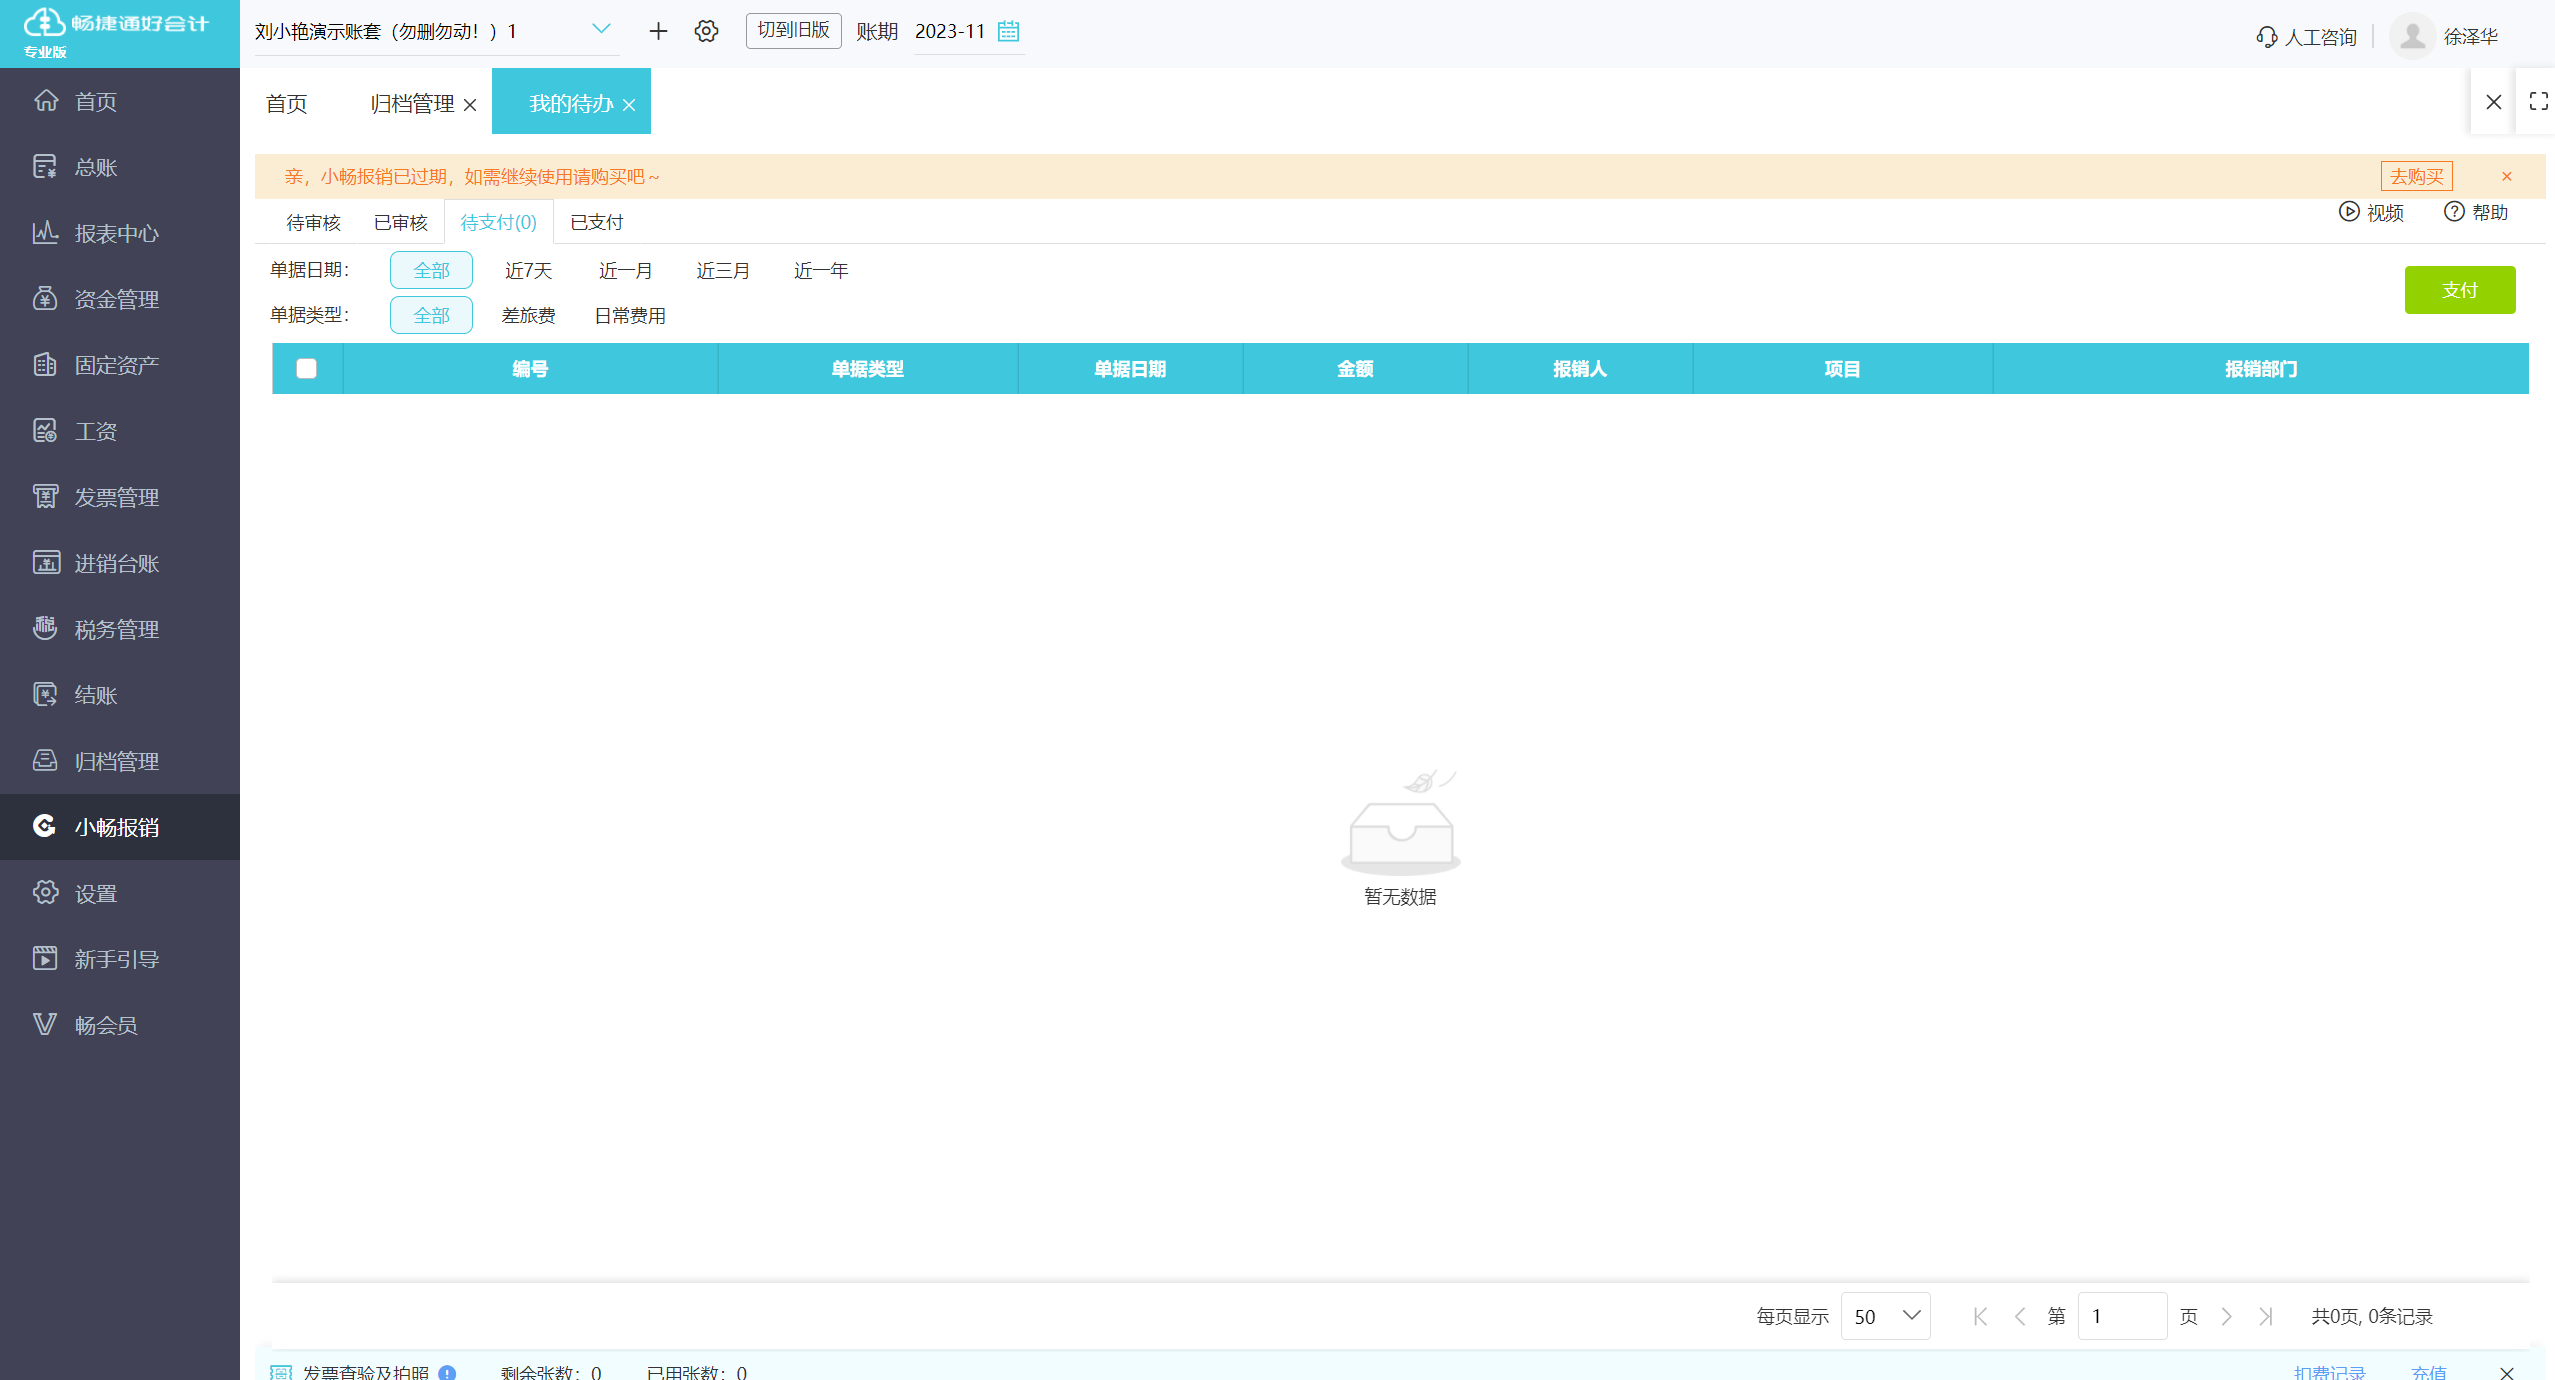This screenshot has height=1380, width=2555.
Task: Click the 税务管理 sidebar icon
Action: tap(44, 629)
